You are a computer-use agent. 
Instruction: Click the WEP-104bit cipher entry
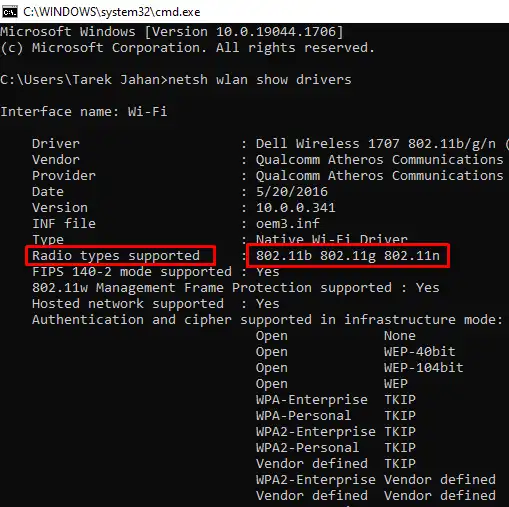(424, 368)
